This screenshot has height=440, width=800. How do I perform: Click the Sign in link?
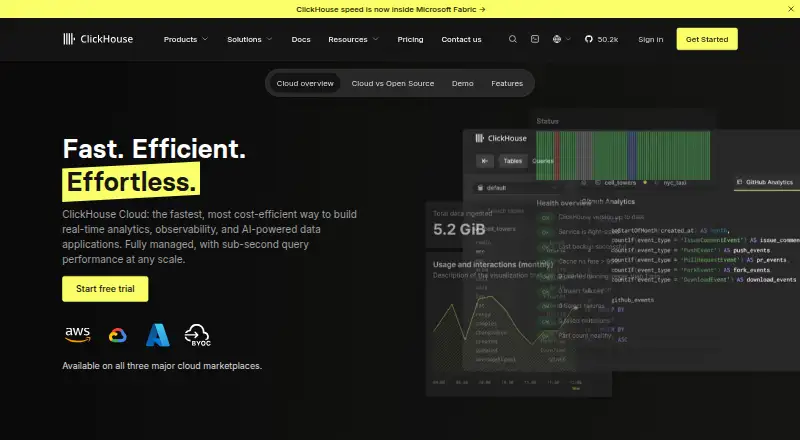651,39
